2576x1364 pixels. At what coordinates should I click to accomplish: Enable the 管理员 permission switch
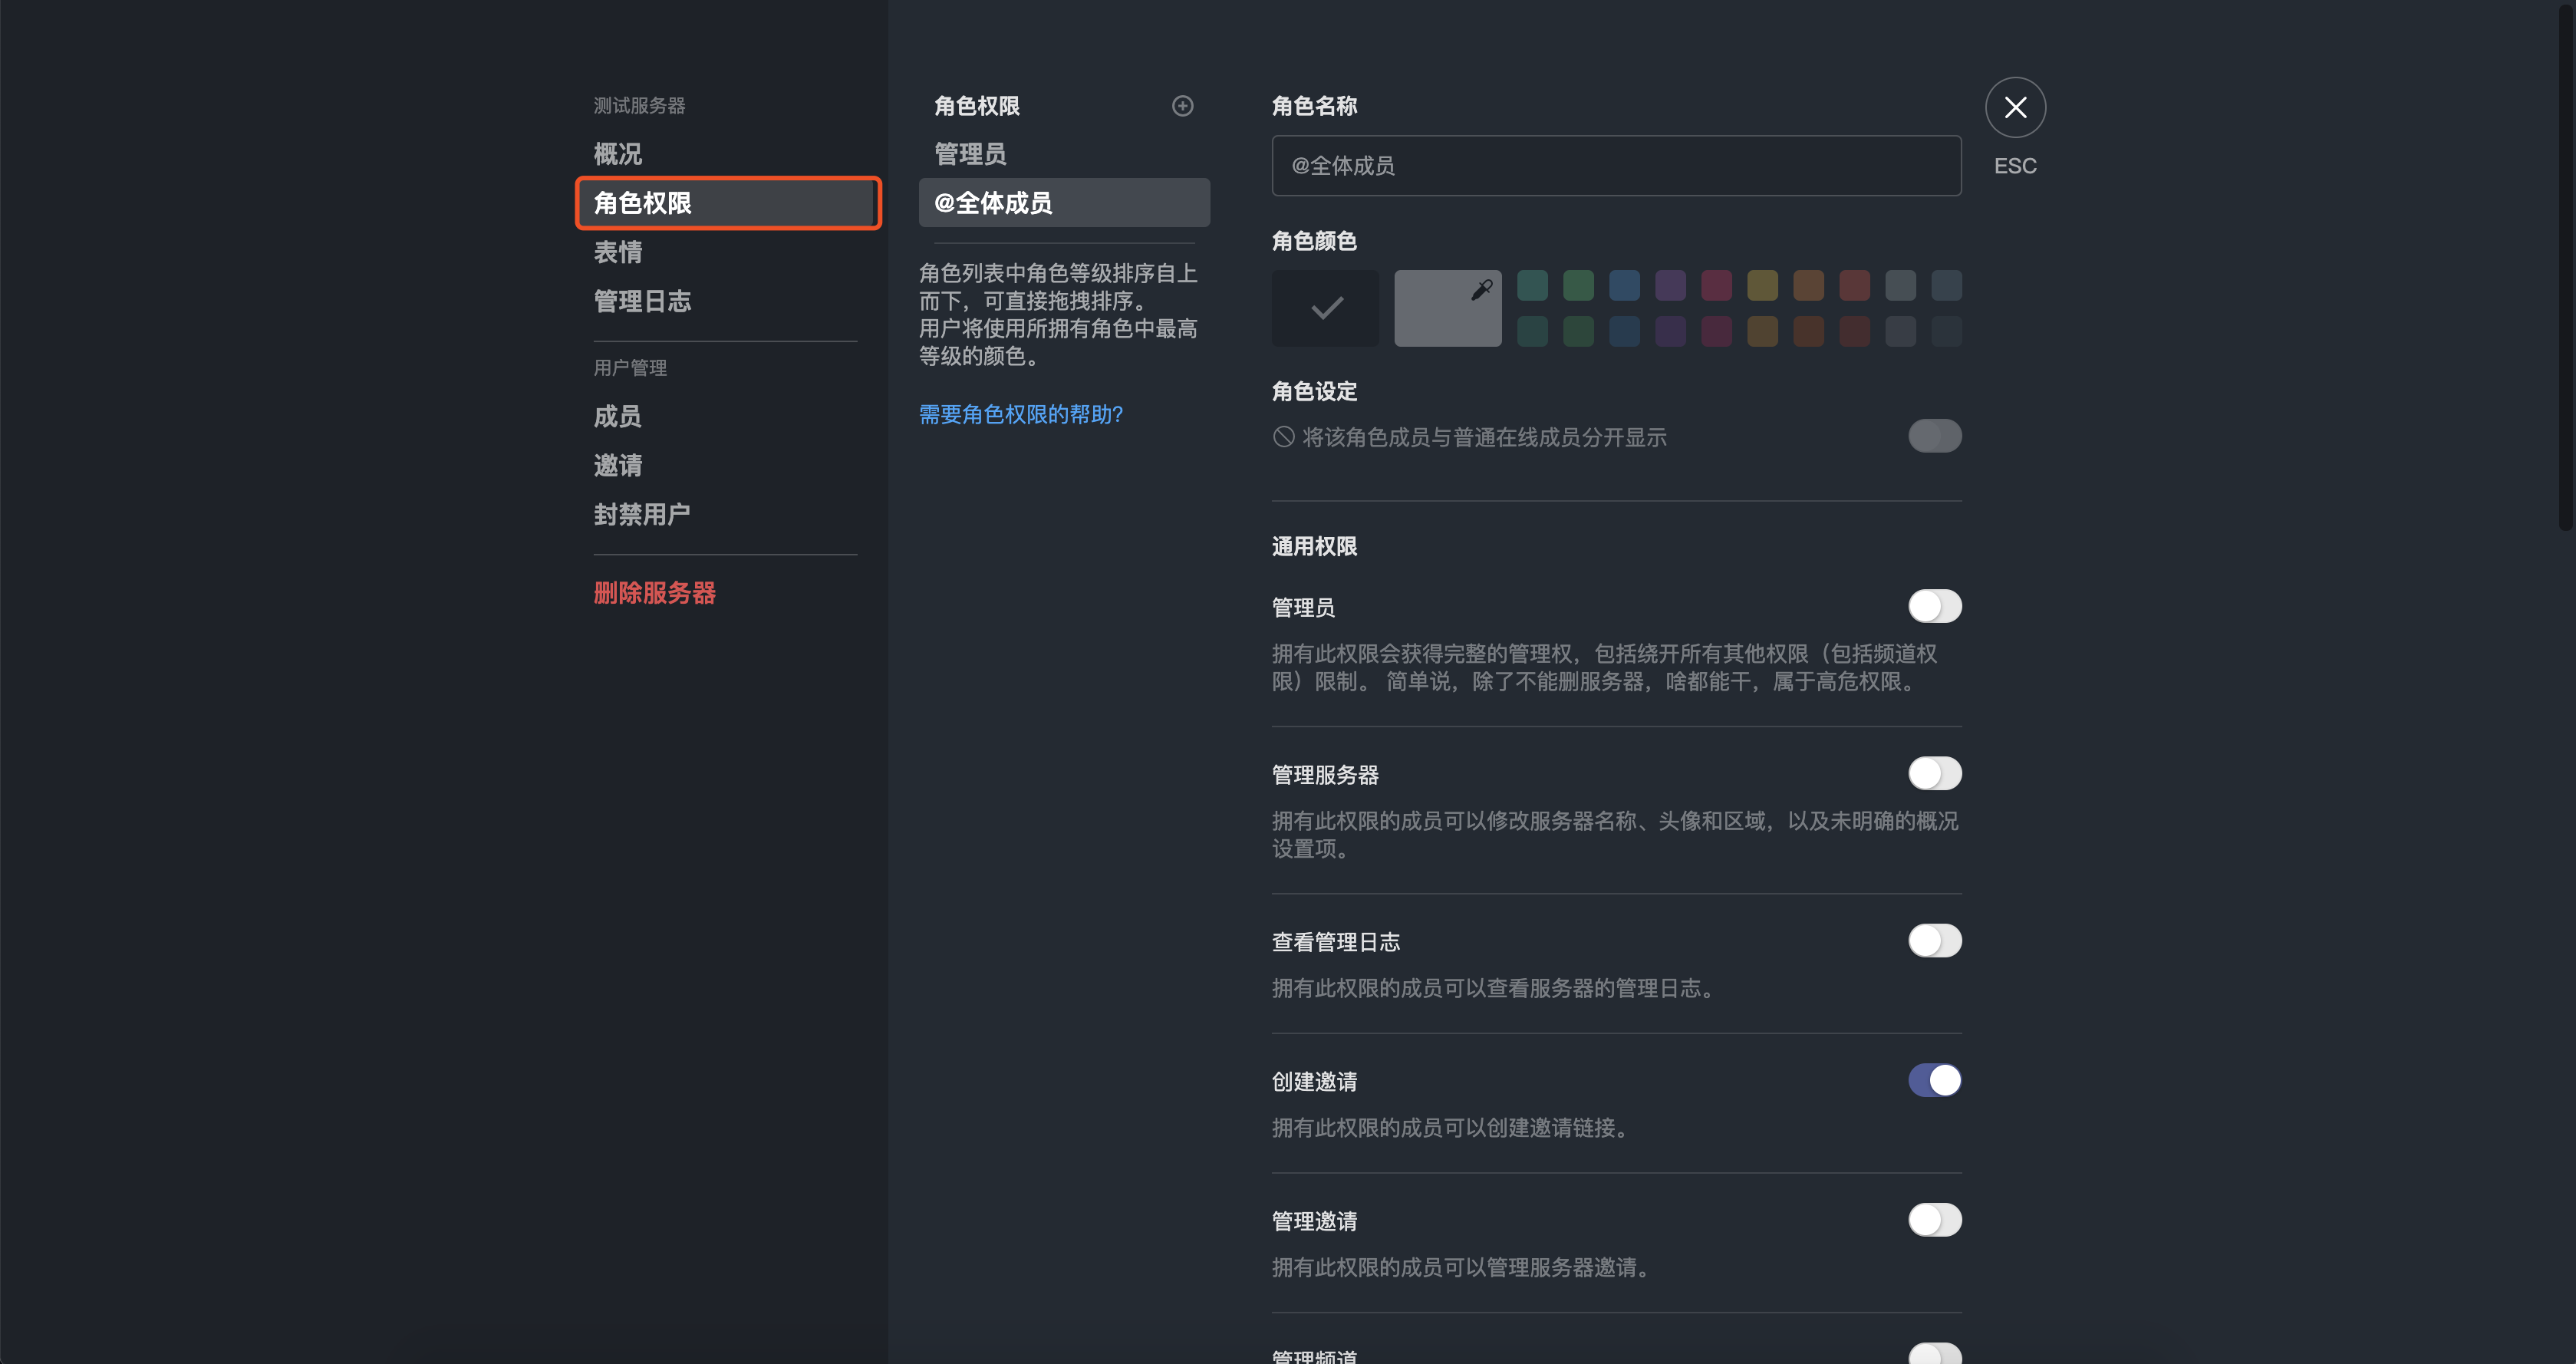(x=1933, y=606)
